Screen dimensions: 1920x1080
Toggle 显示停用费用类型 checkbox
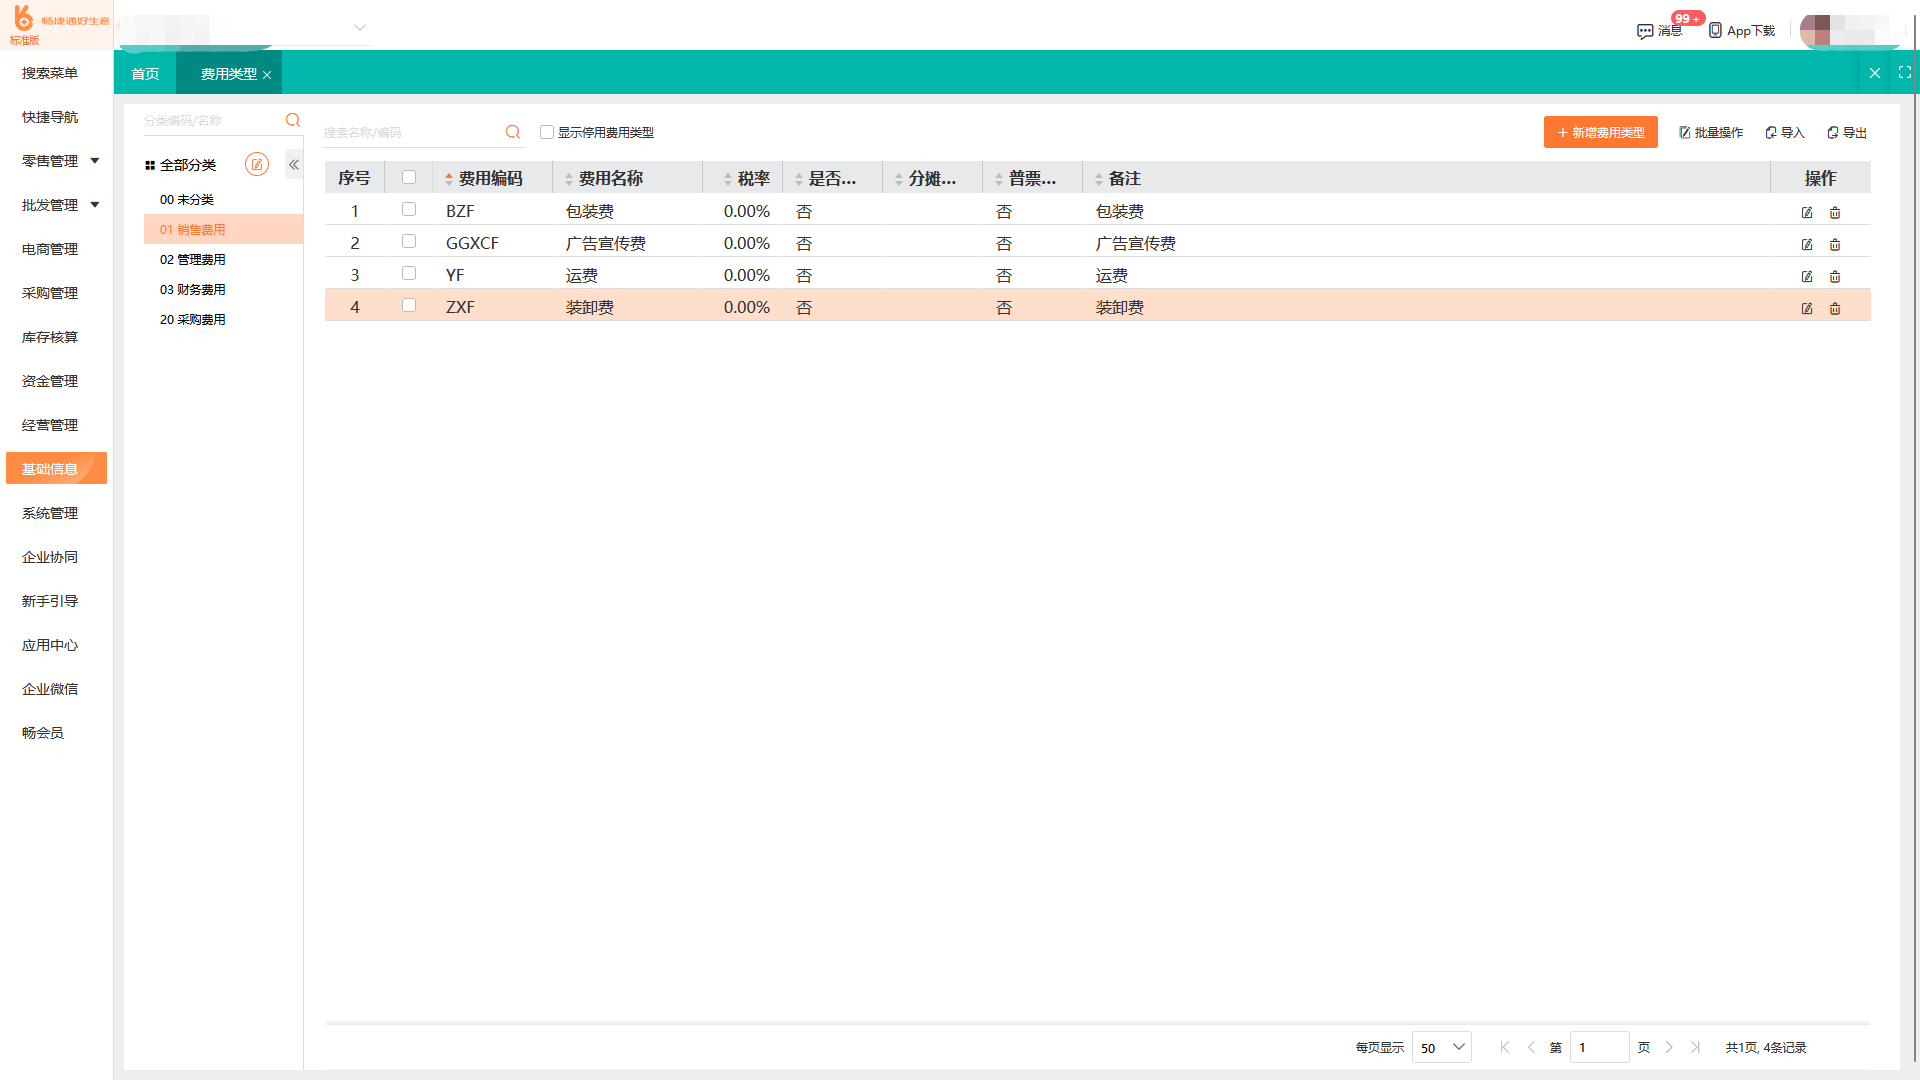546,132
